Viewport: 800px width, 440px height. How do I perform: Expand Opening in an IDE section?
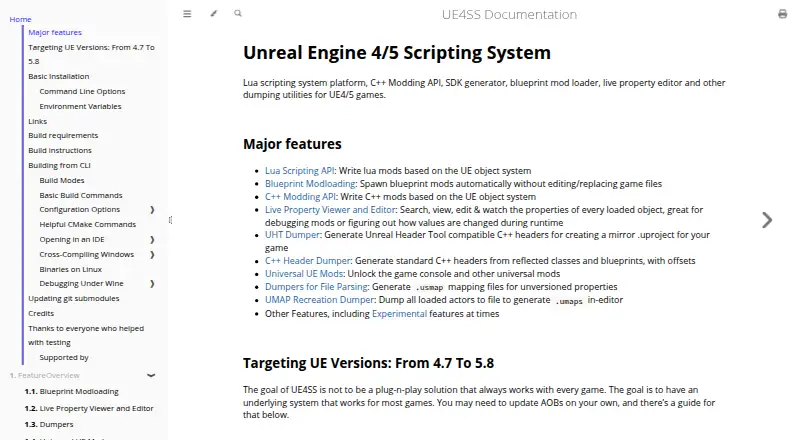[x=152, y=239]
